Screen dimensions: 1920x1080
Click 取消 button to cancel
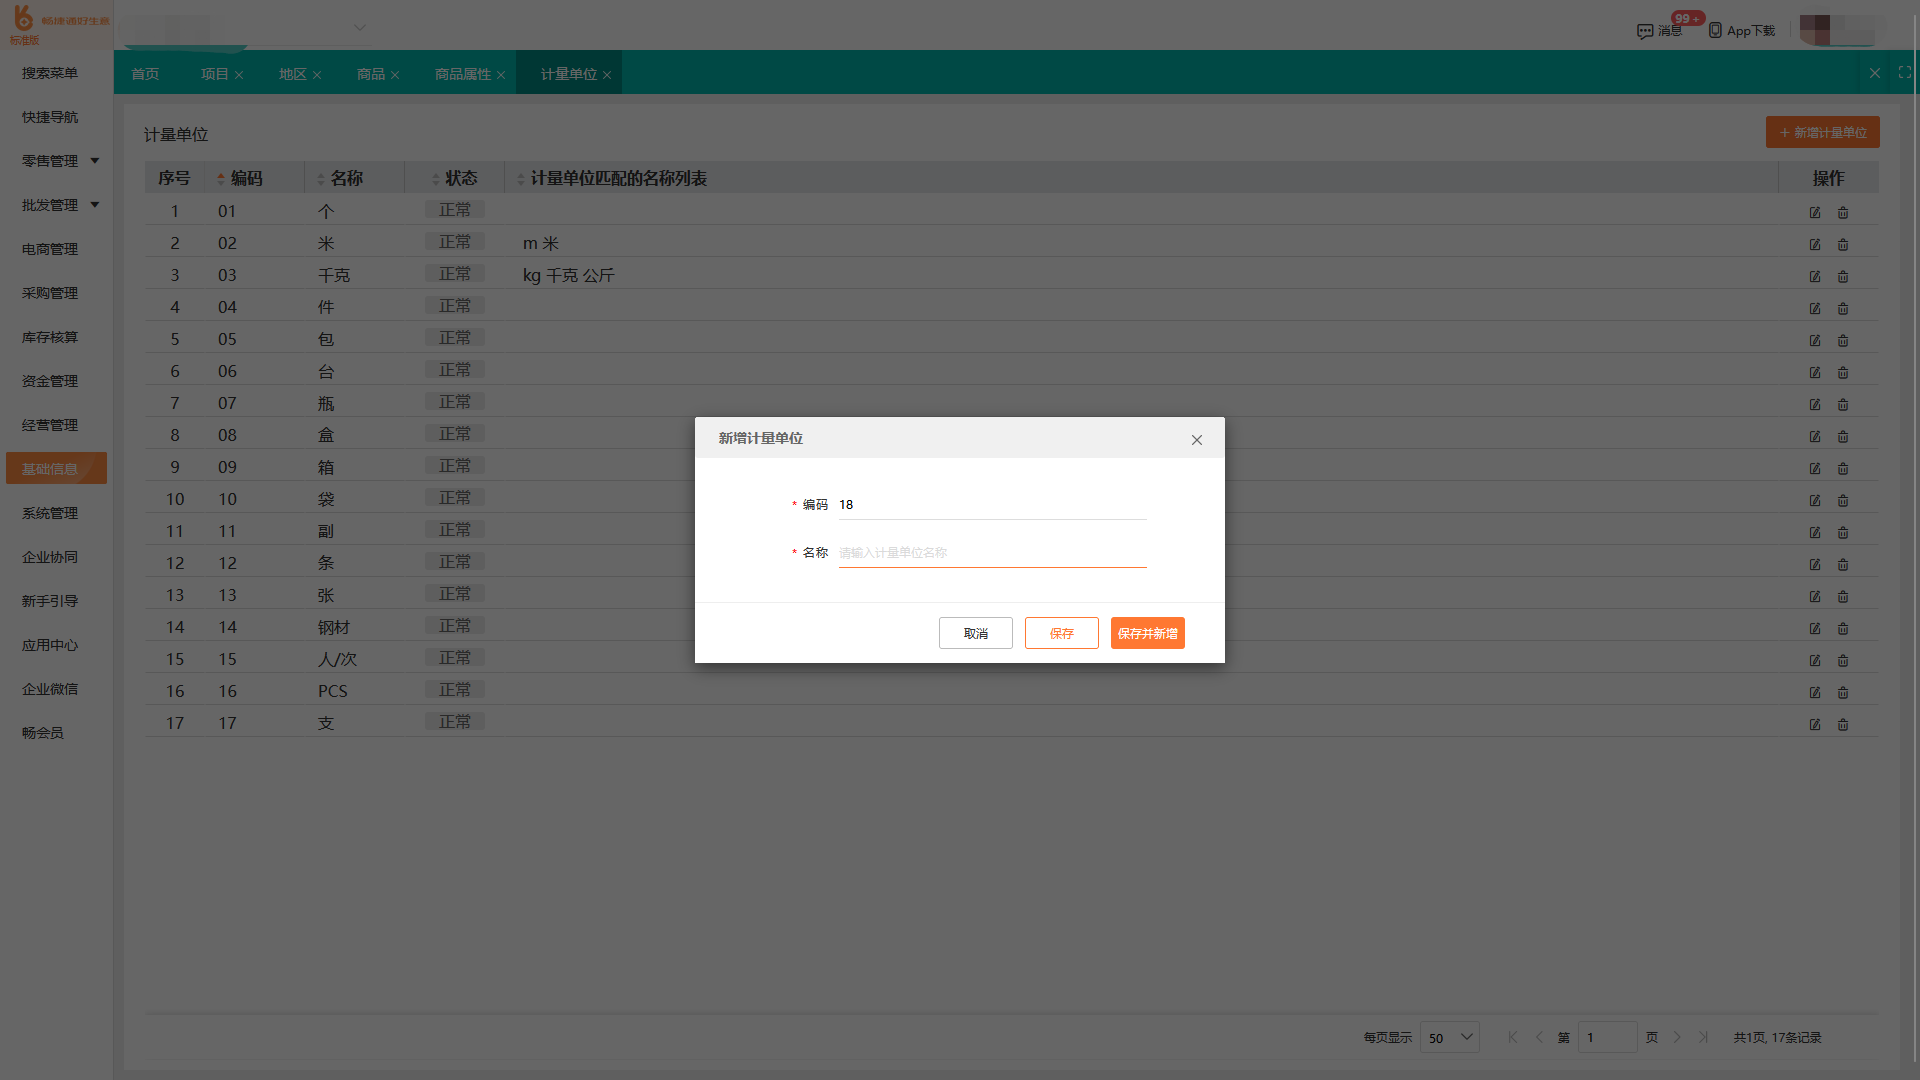coord(976,633)
